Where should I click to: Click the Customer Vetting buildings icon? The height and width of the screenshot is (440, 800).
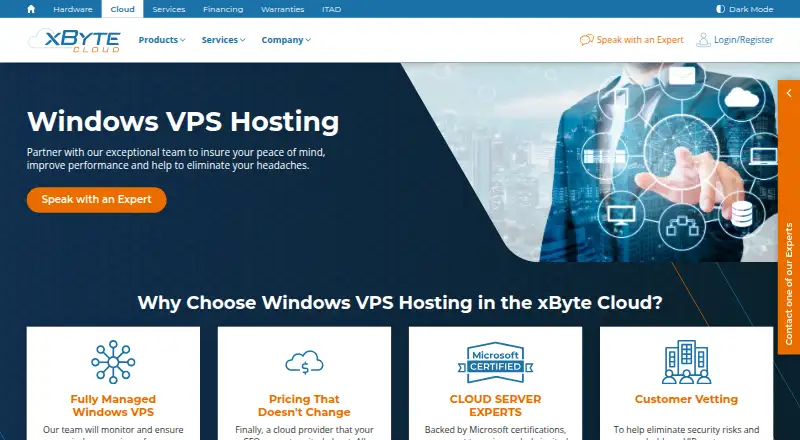pos(686,362)
